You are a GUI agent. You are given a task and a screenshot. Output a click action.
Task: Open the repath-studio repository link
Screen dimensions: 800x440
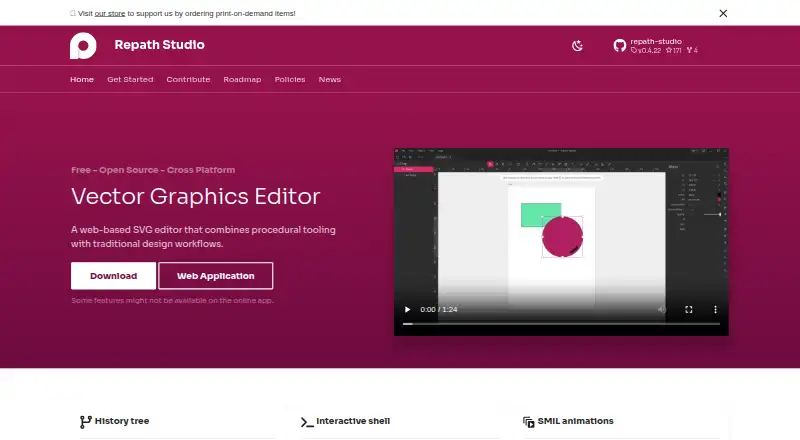pos(656,41)
